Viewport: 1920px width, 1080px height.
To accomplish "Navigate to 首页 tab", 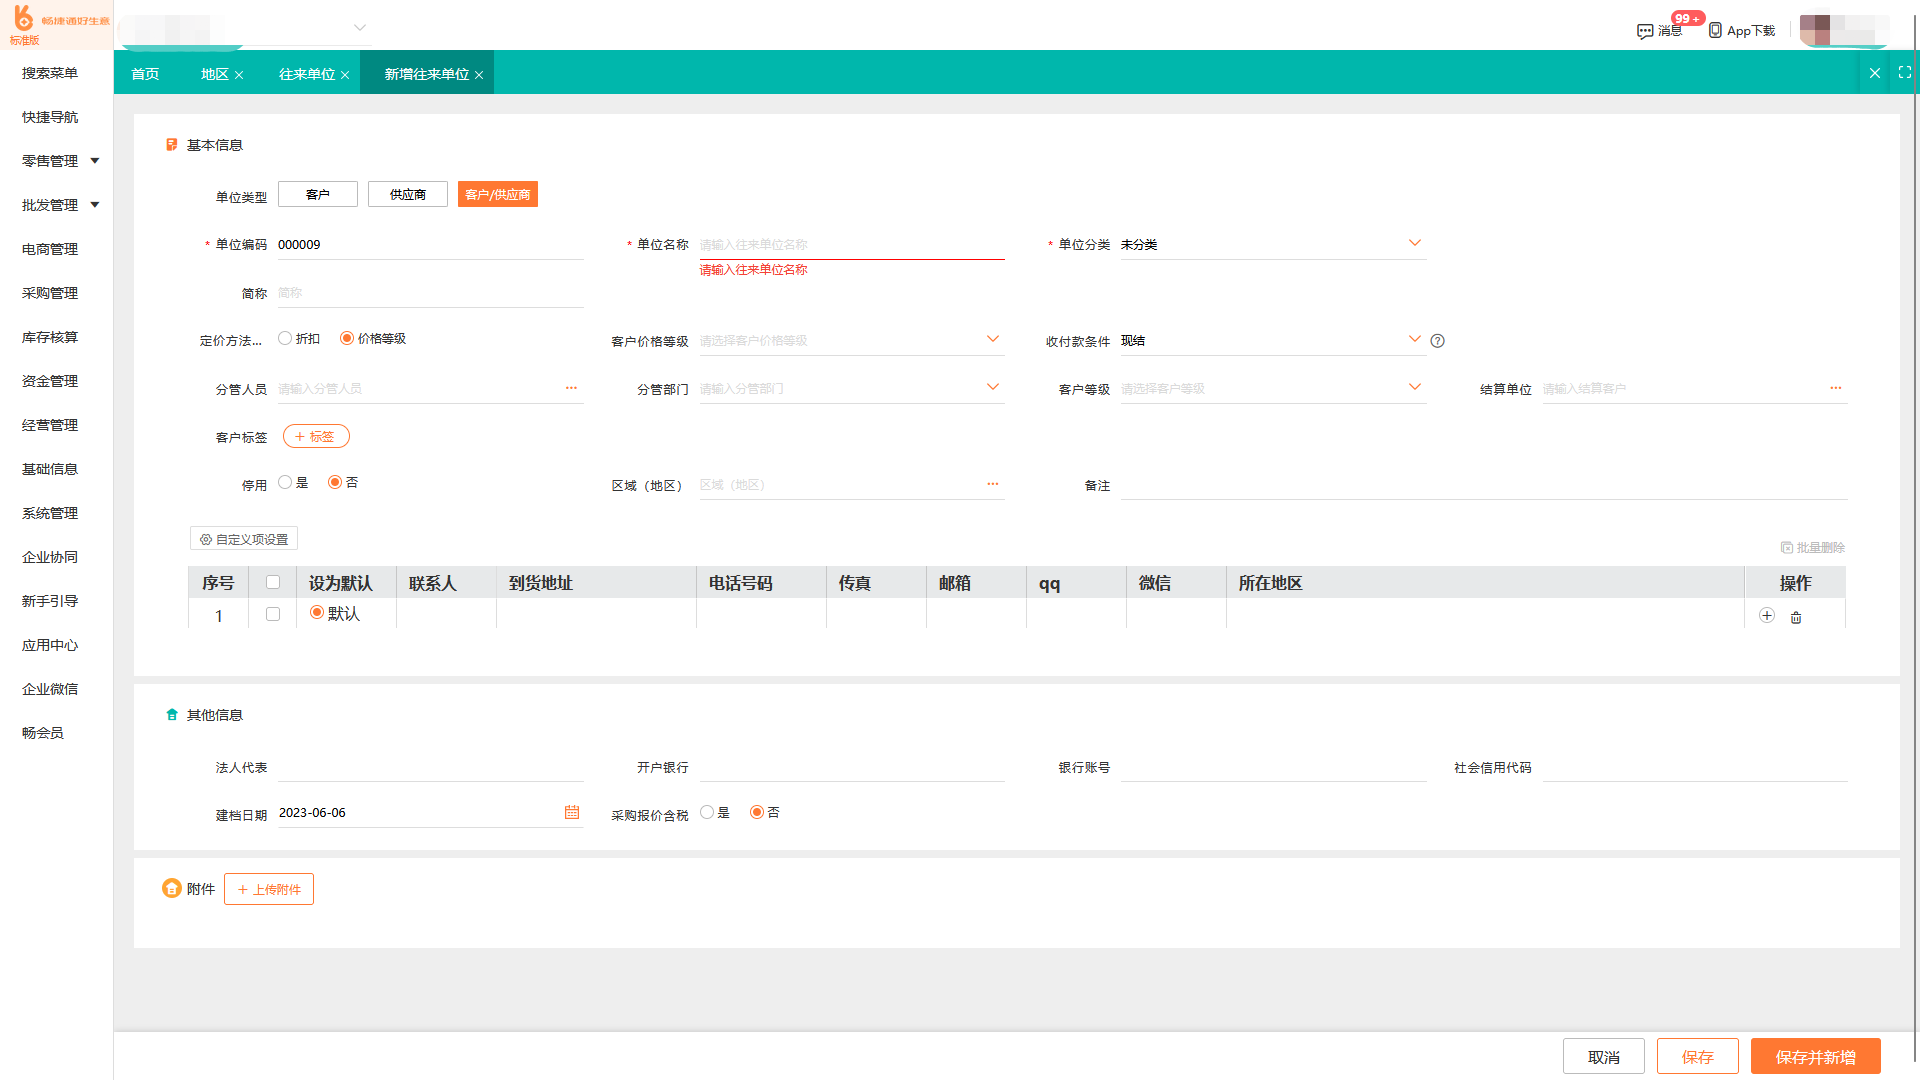I will [144, 73].
